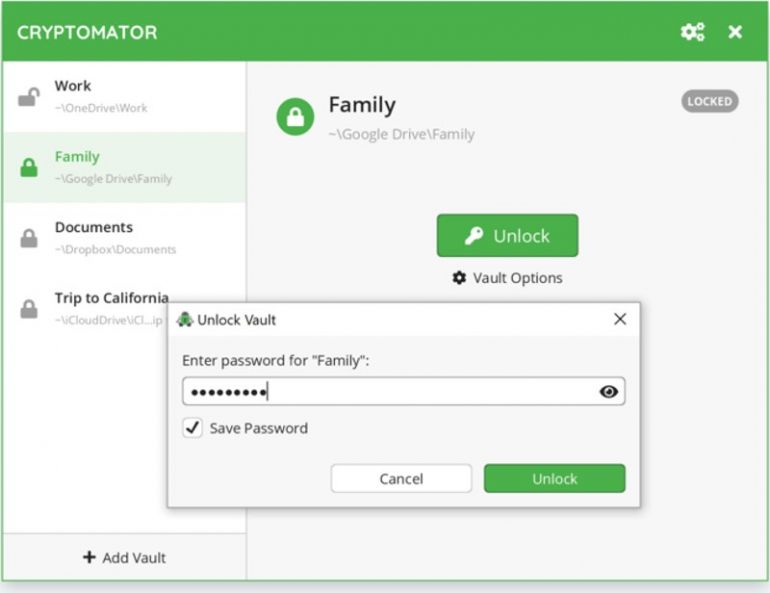Click the unlocked padlock icon beside Work
Viewport: 770px width, 593px height.
(x=29, y=97)
